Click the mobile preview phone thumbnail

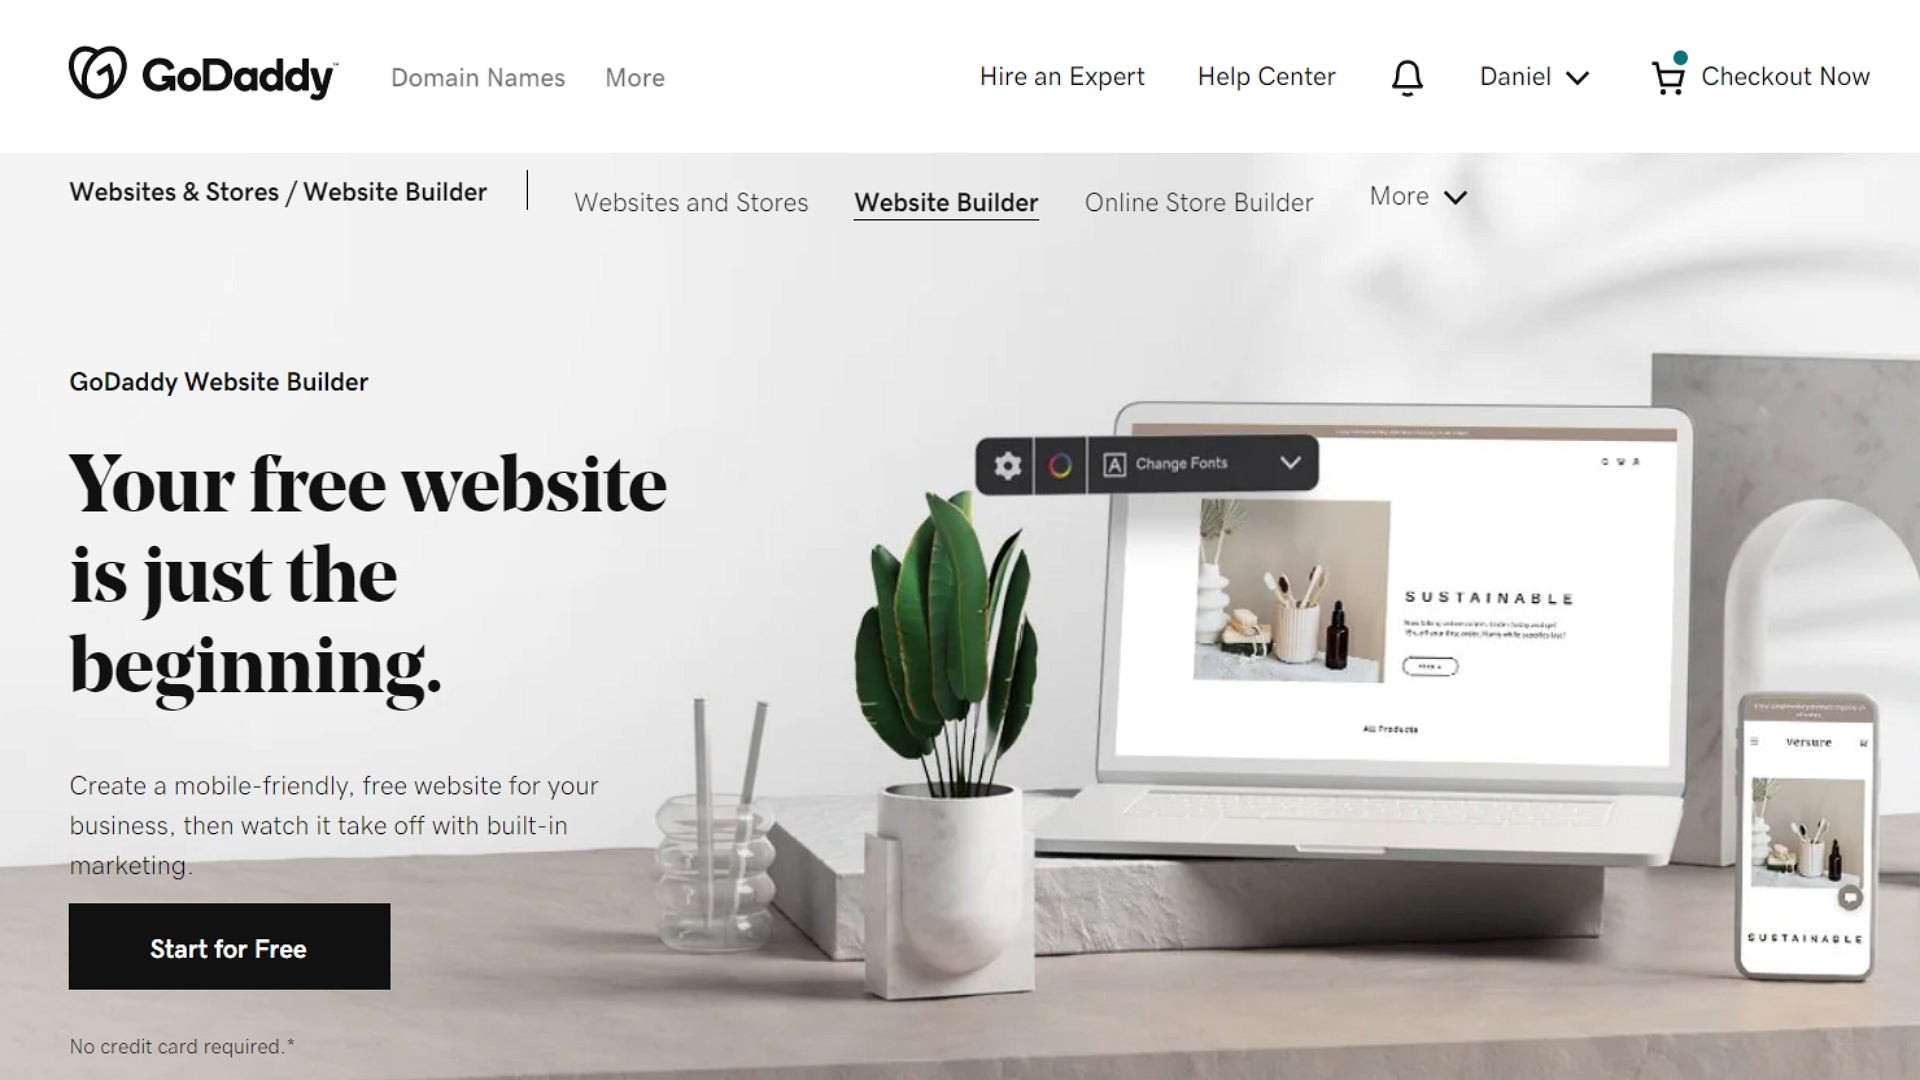pos(1807,844)
